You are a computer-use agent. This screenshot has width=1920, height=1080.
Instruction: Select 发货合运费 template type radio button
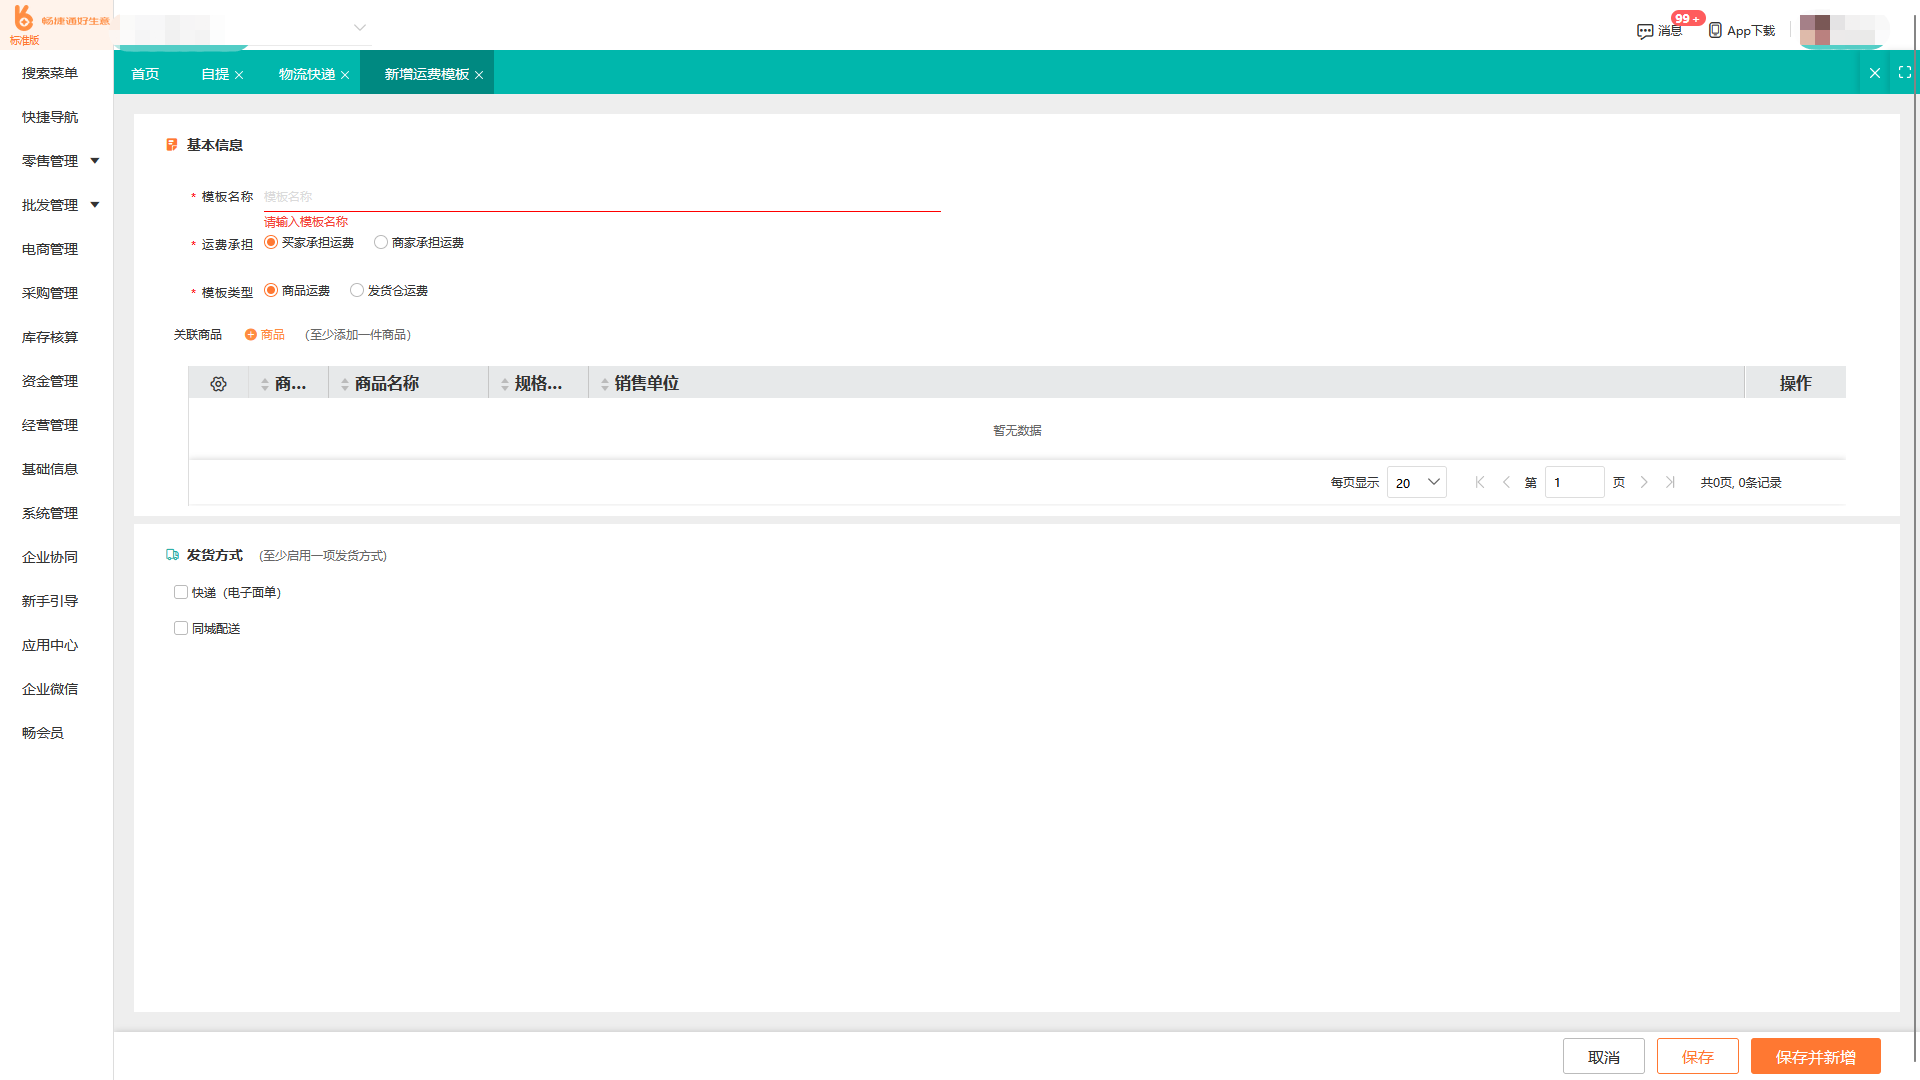(x=356, y=290)
